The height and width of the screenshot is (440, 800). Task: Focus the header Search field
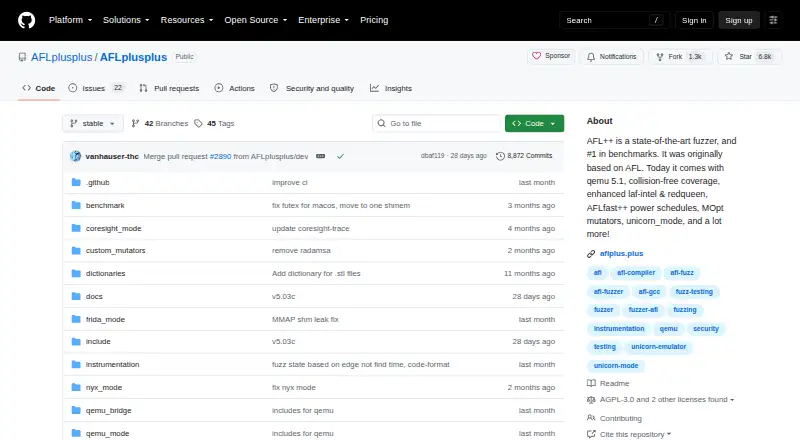coord(614,20)
